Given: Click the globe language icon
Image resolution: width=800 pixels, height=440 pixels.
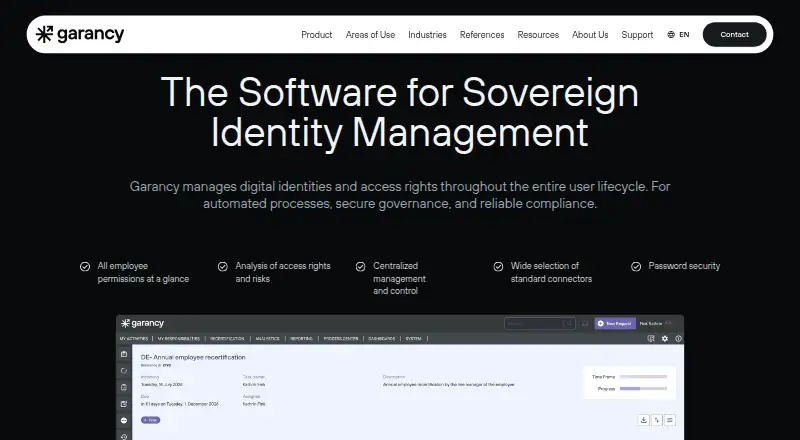Looking at the screenshot, I should click(671, 35).
